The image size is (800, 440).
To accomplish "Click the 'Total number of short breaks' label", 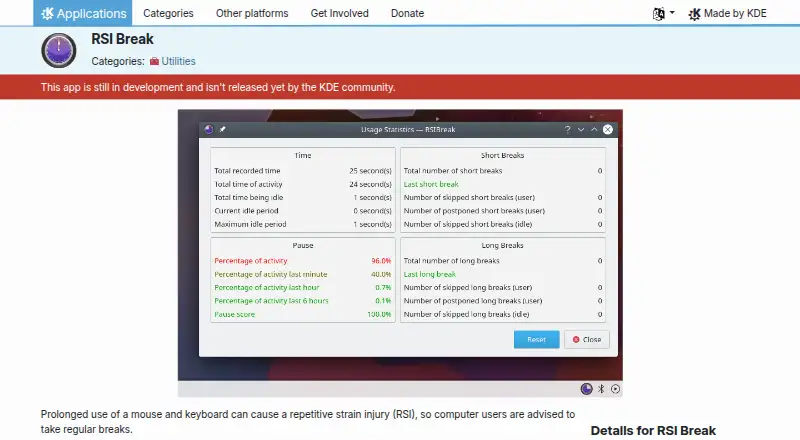I will click(x=453, y=171).
